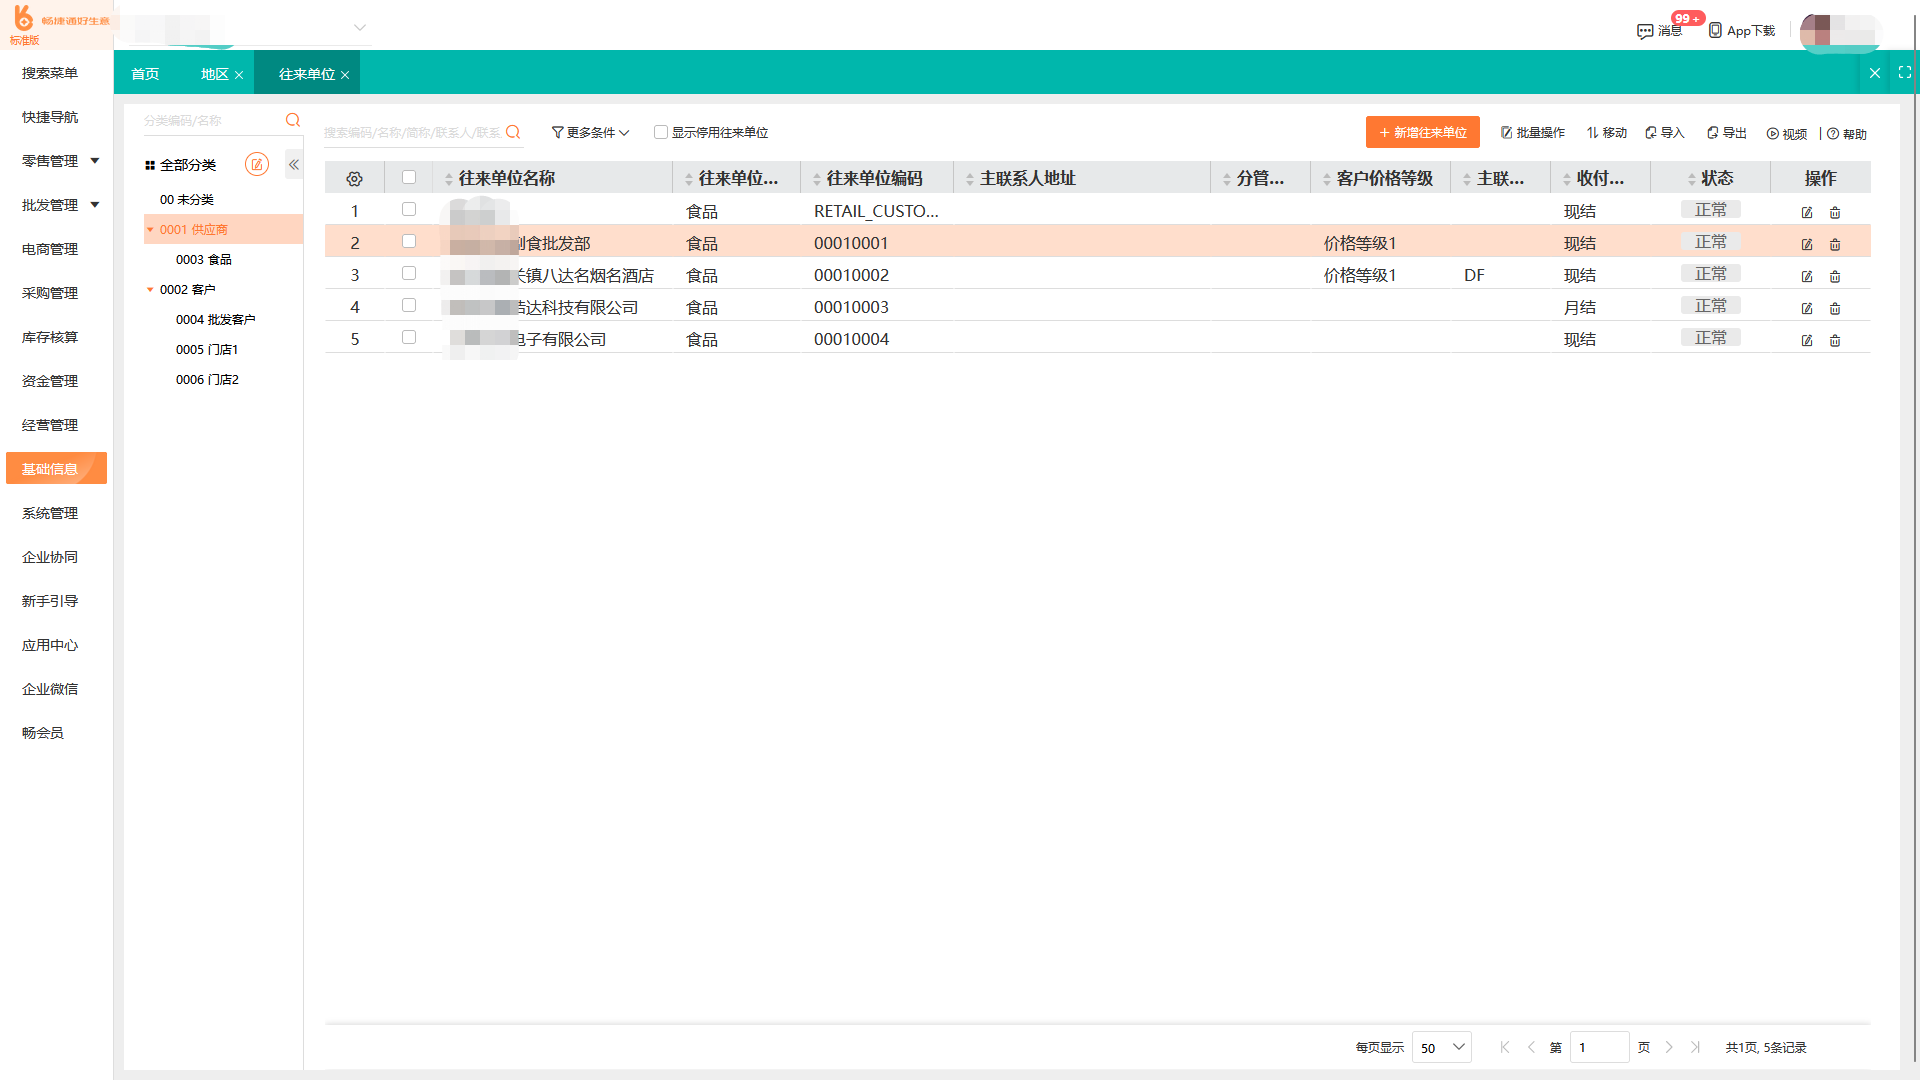This screenshot has width=1920, height=1080.
Task: Click the edit icon for row 3
Action: [x=1807, y=274]
